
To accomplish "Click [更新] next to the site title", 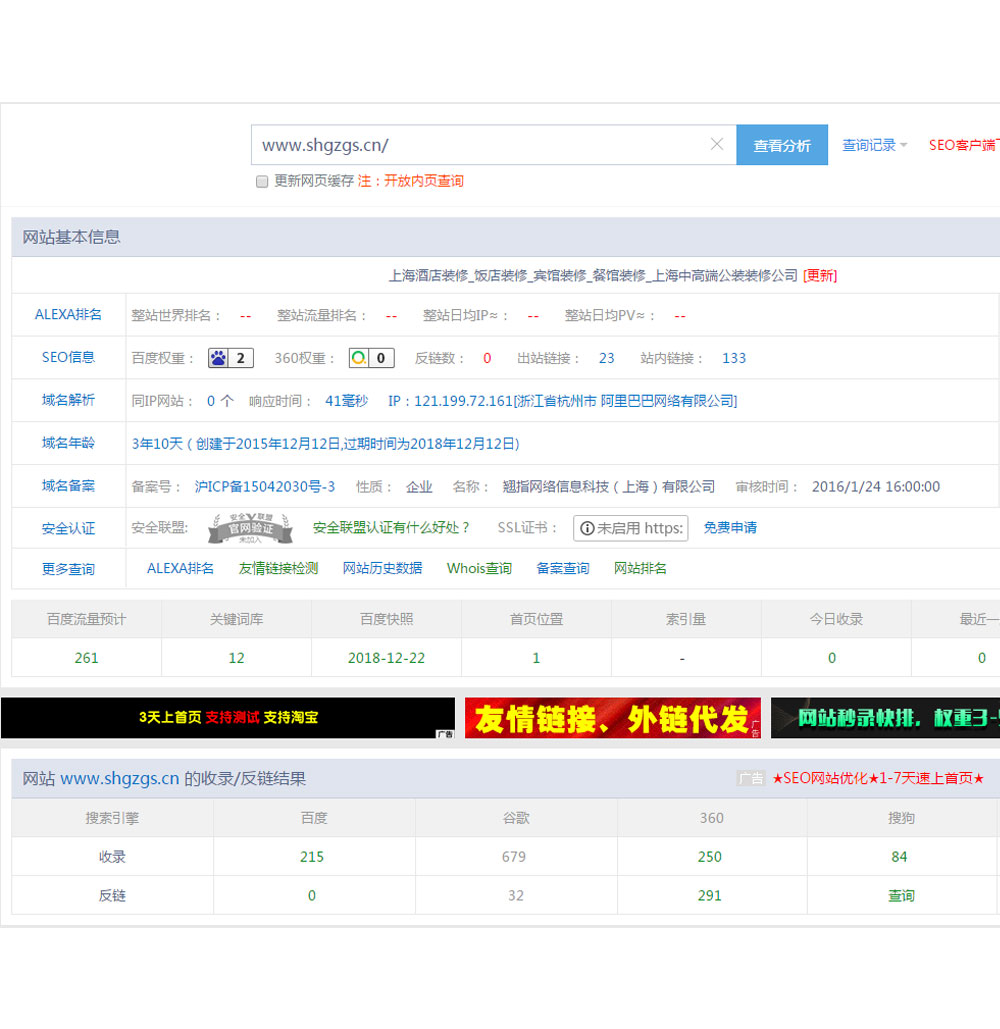I will tap(819, 275).
